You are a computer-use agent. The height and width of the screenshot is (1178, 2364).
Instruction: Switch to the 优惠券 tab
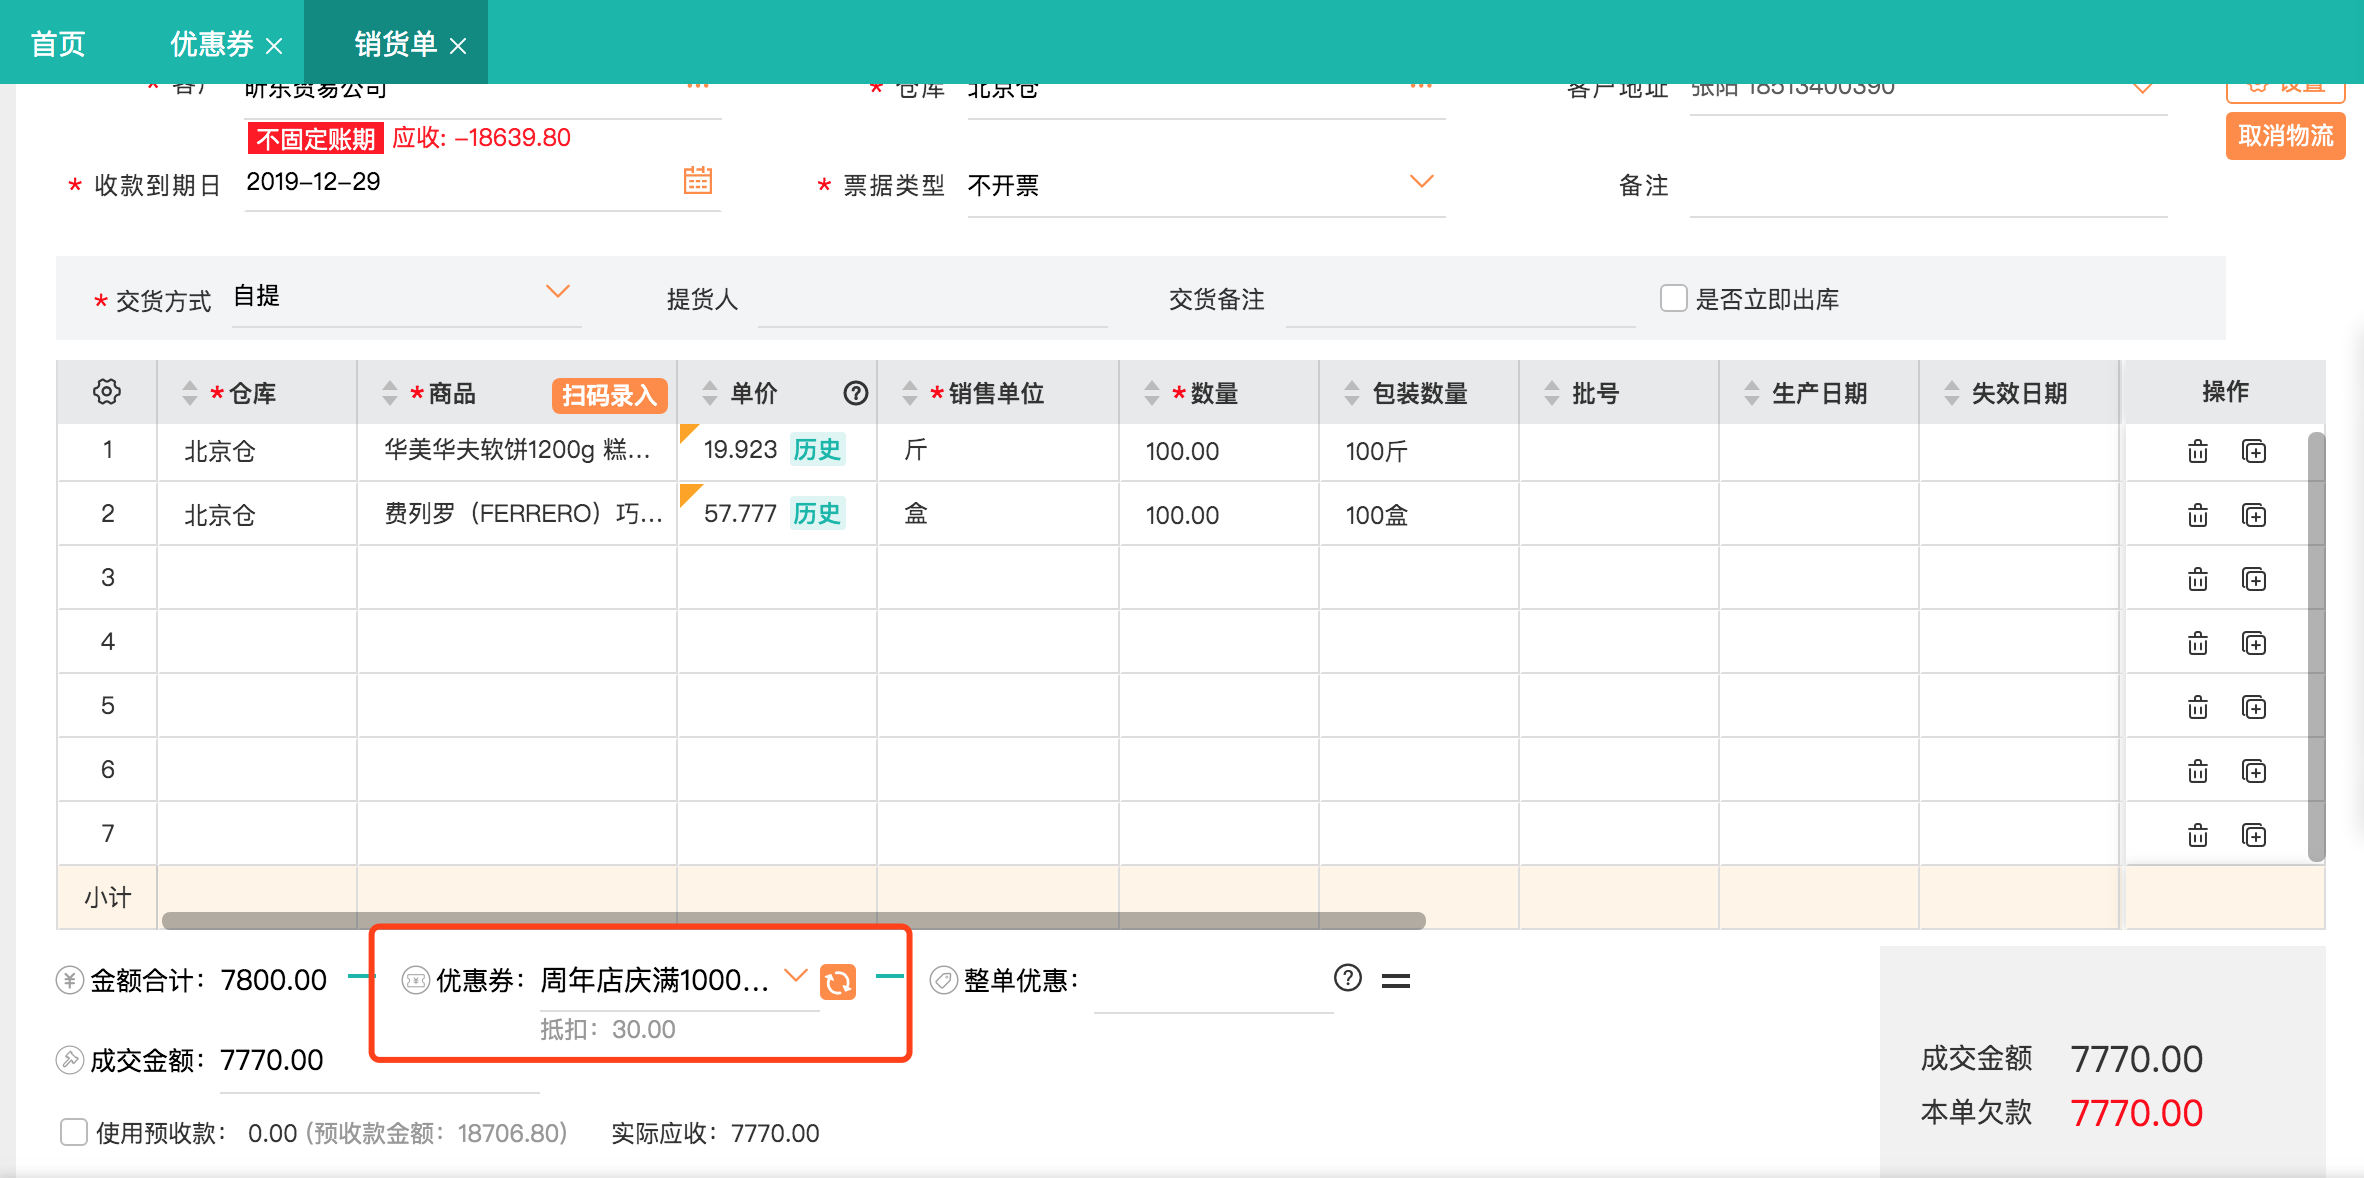pos(210,42)
